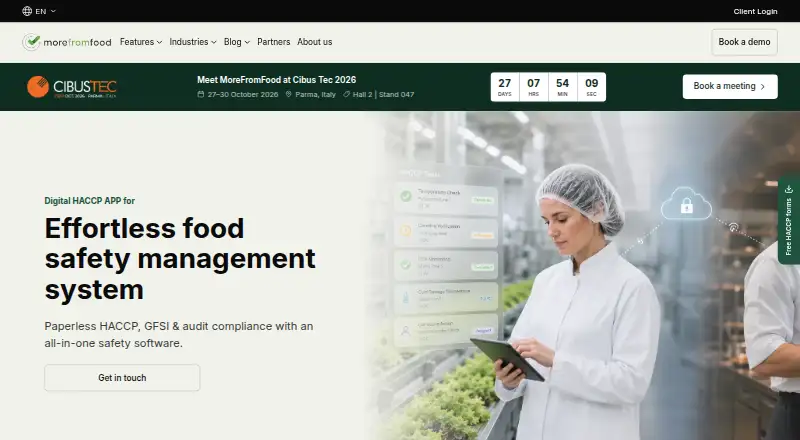This screenshot has height=440, width=800.
Task: Click the location pin icon beside Parma, Italy
Action: click(288, 94)
